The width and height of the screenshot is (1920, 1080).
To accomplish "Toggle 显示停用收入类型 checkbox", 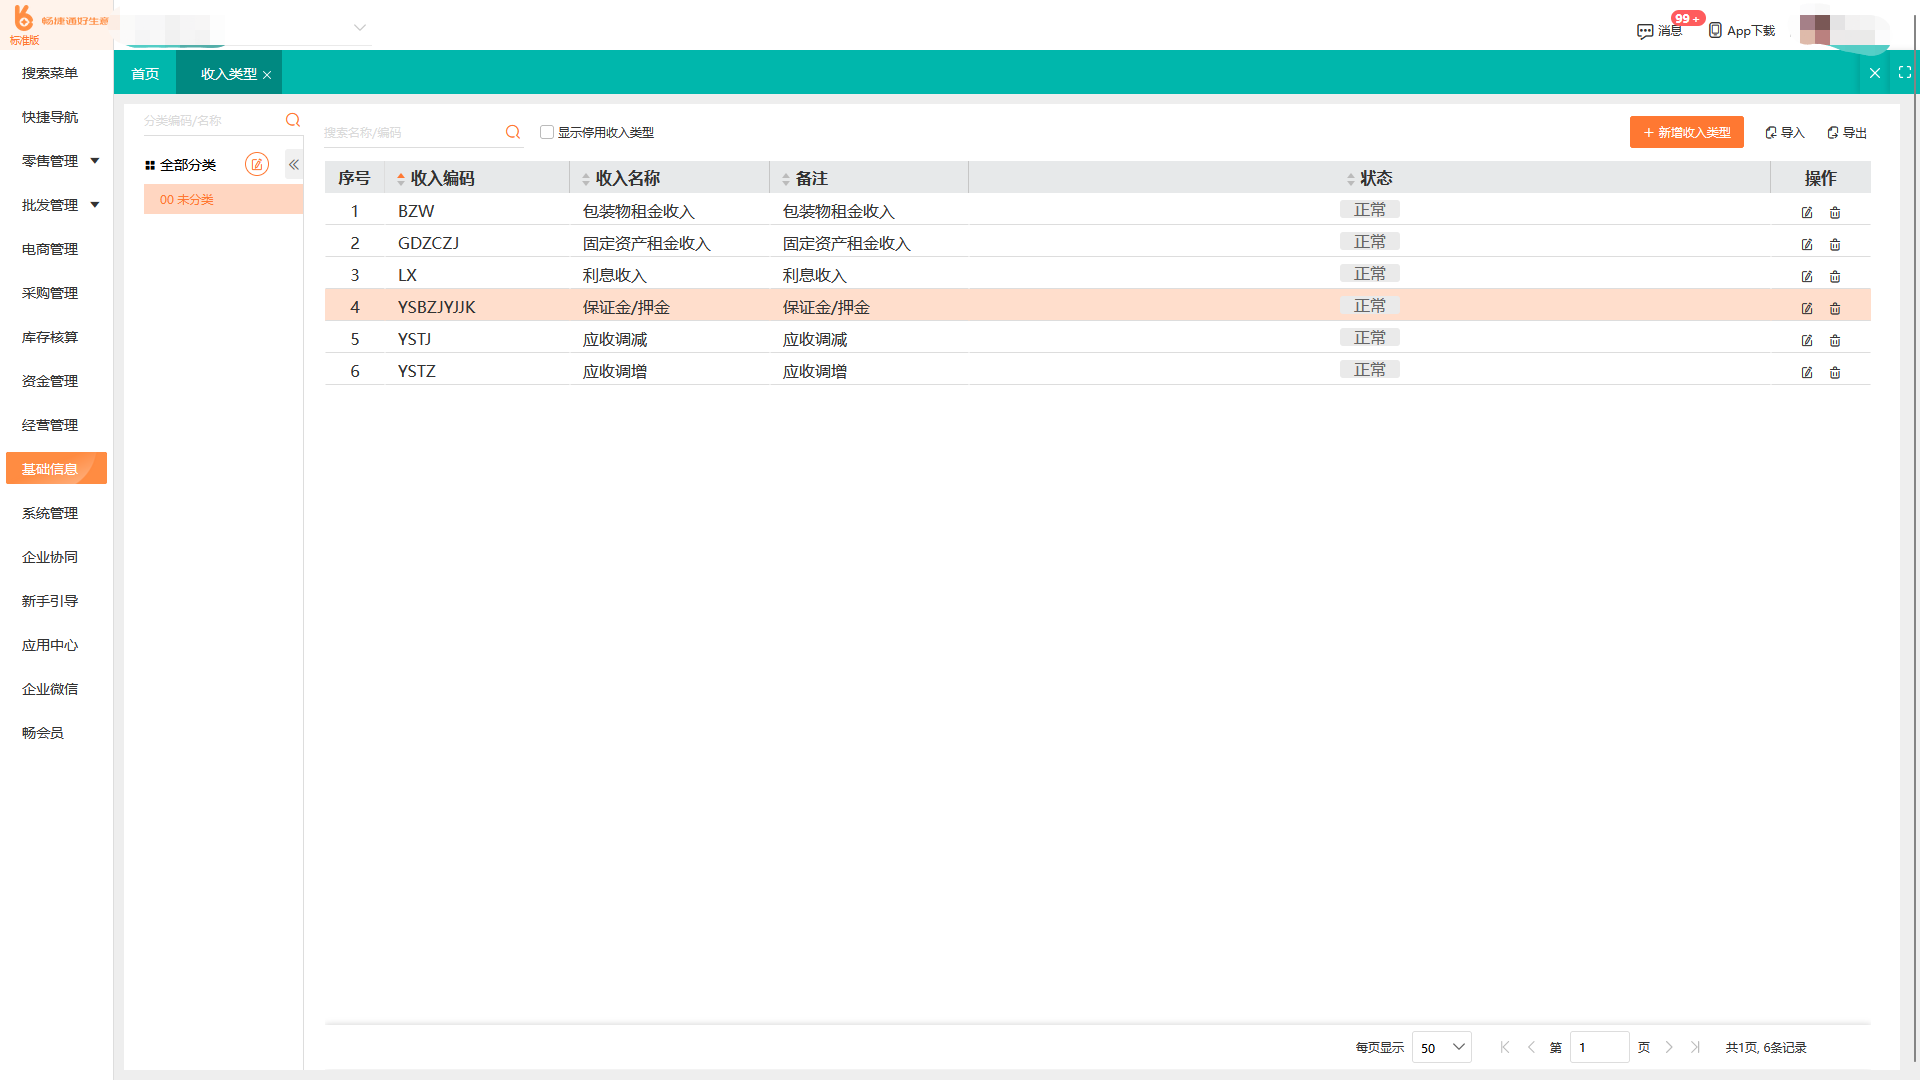I will pyautogui.click(x=546, y=132).
